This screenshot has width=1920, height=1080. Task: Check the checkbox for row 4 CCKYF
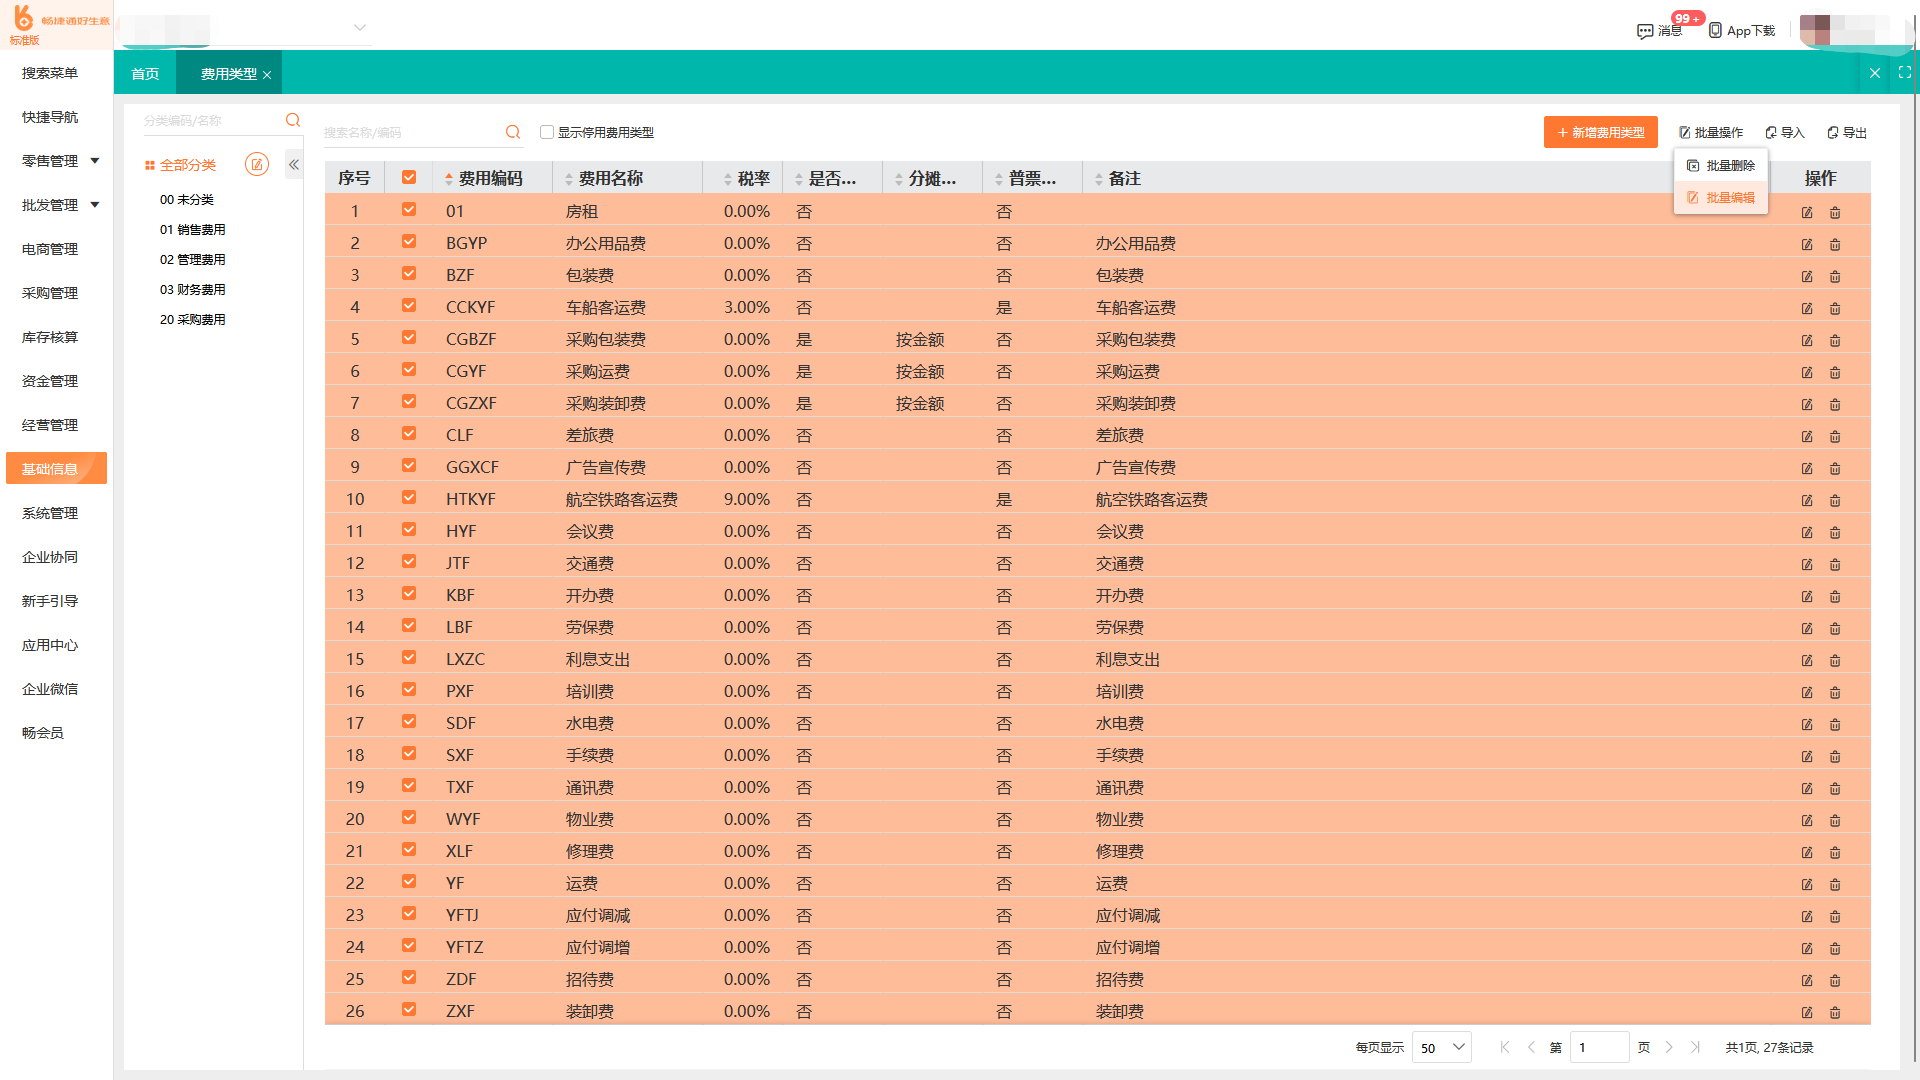point(407,306)
